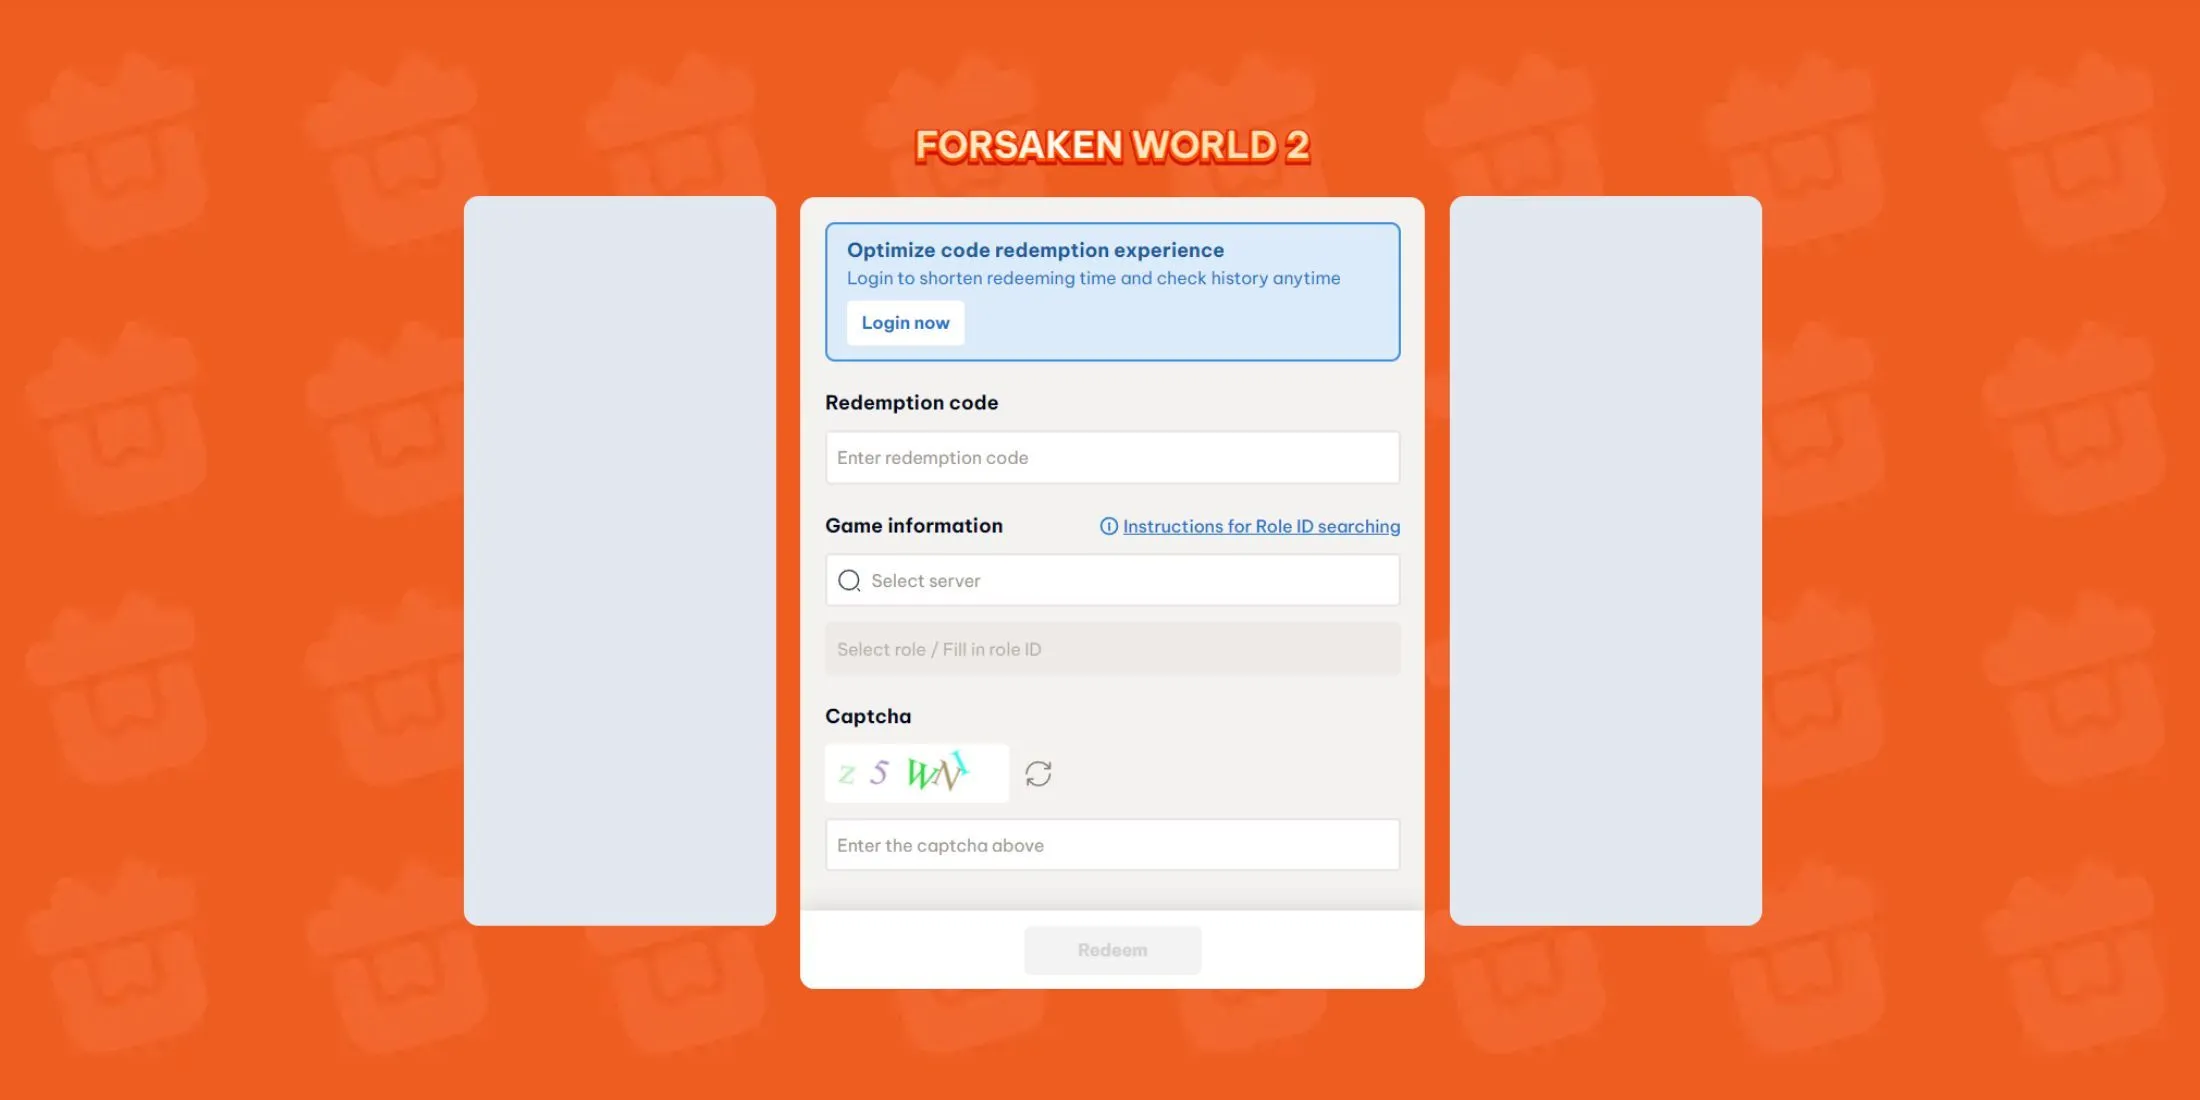Click the search/magnifier icon in server field

point(847,579)
